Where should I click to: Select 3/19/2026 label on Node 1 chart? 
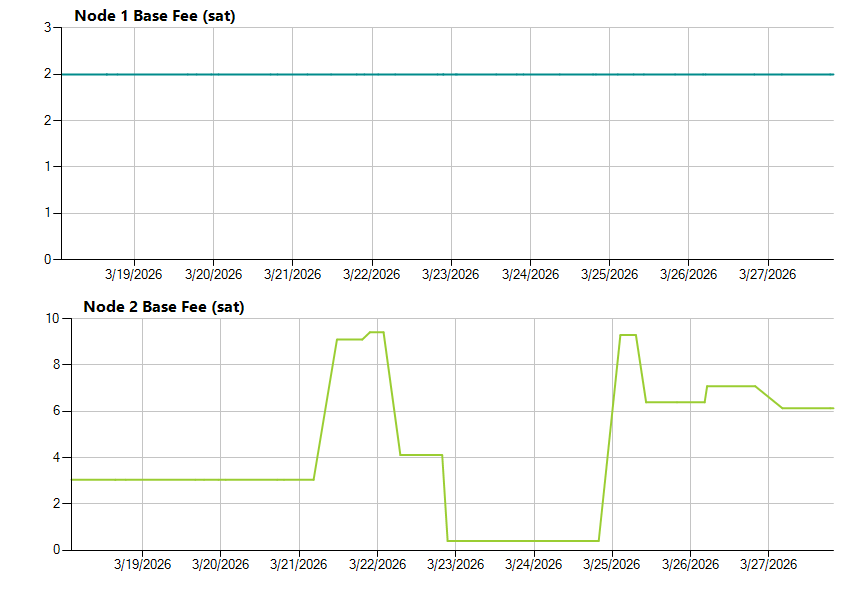134,274
